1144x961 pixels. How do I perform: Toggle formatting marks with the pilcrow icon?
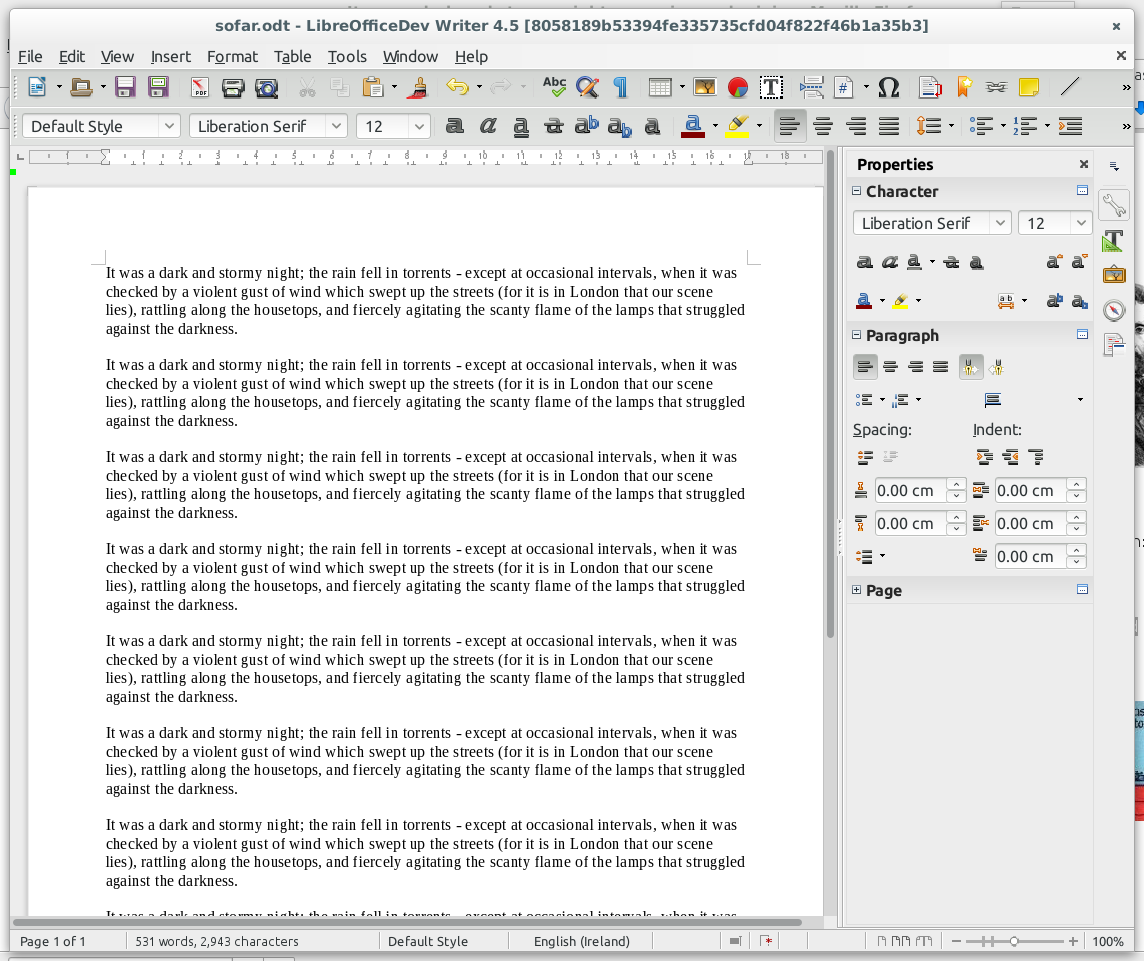point(621,88)
